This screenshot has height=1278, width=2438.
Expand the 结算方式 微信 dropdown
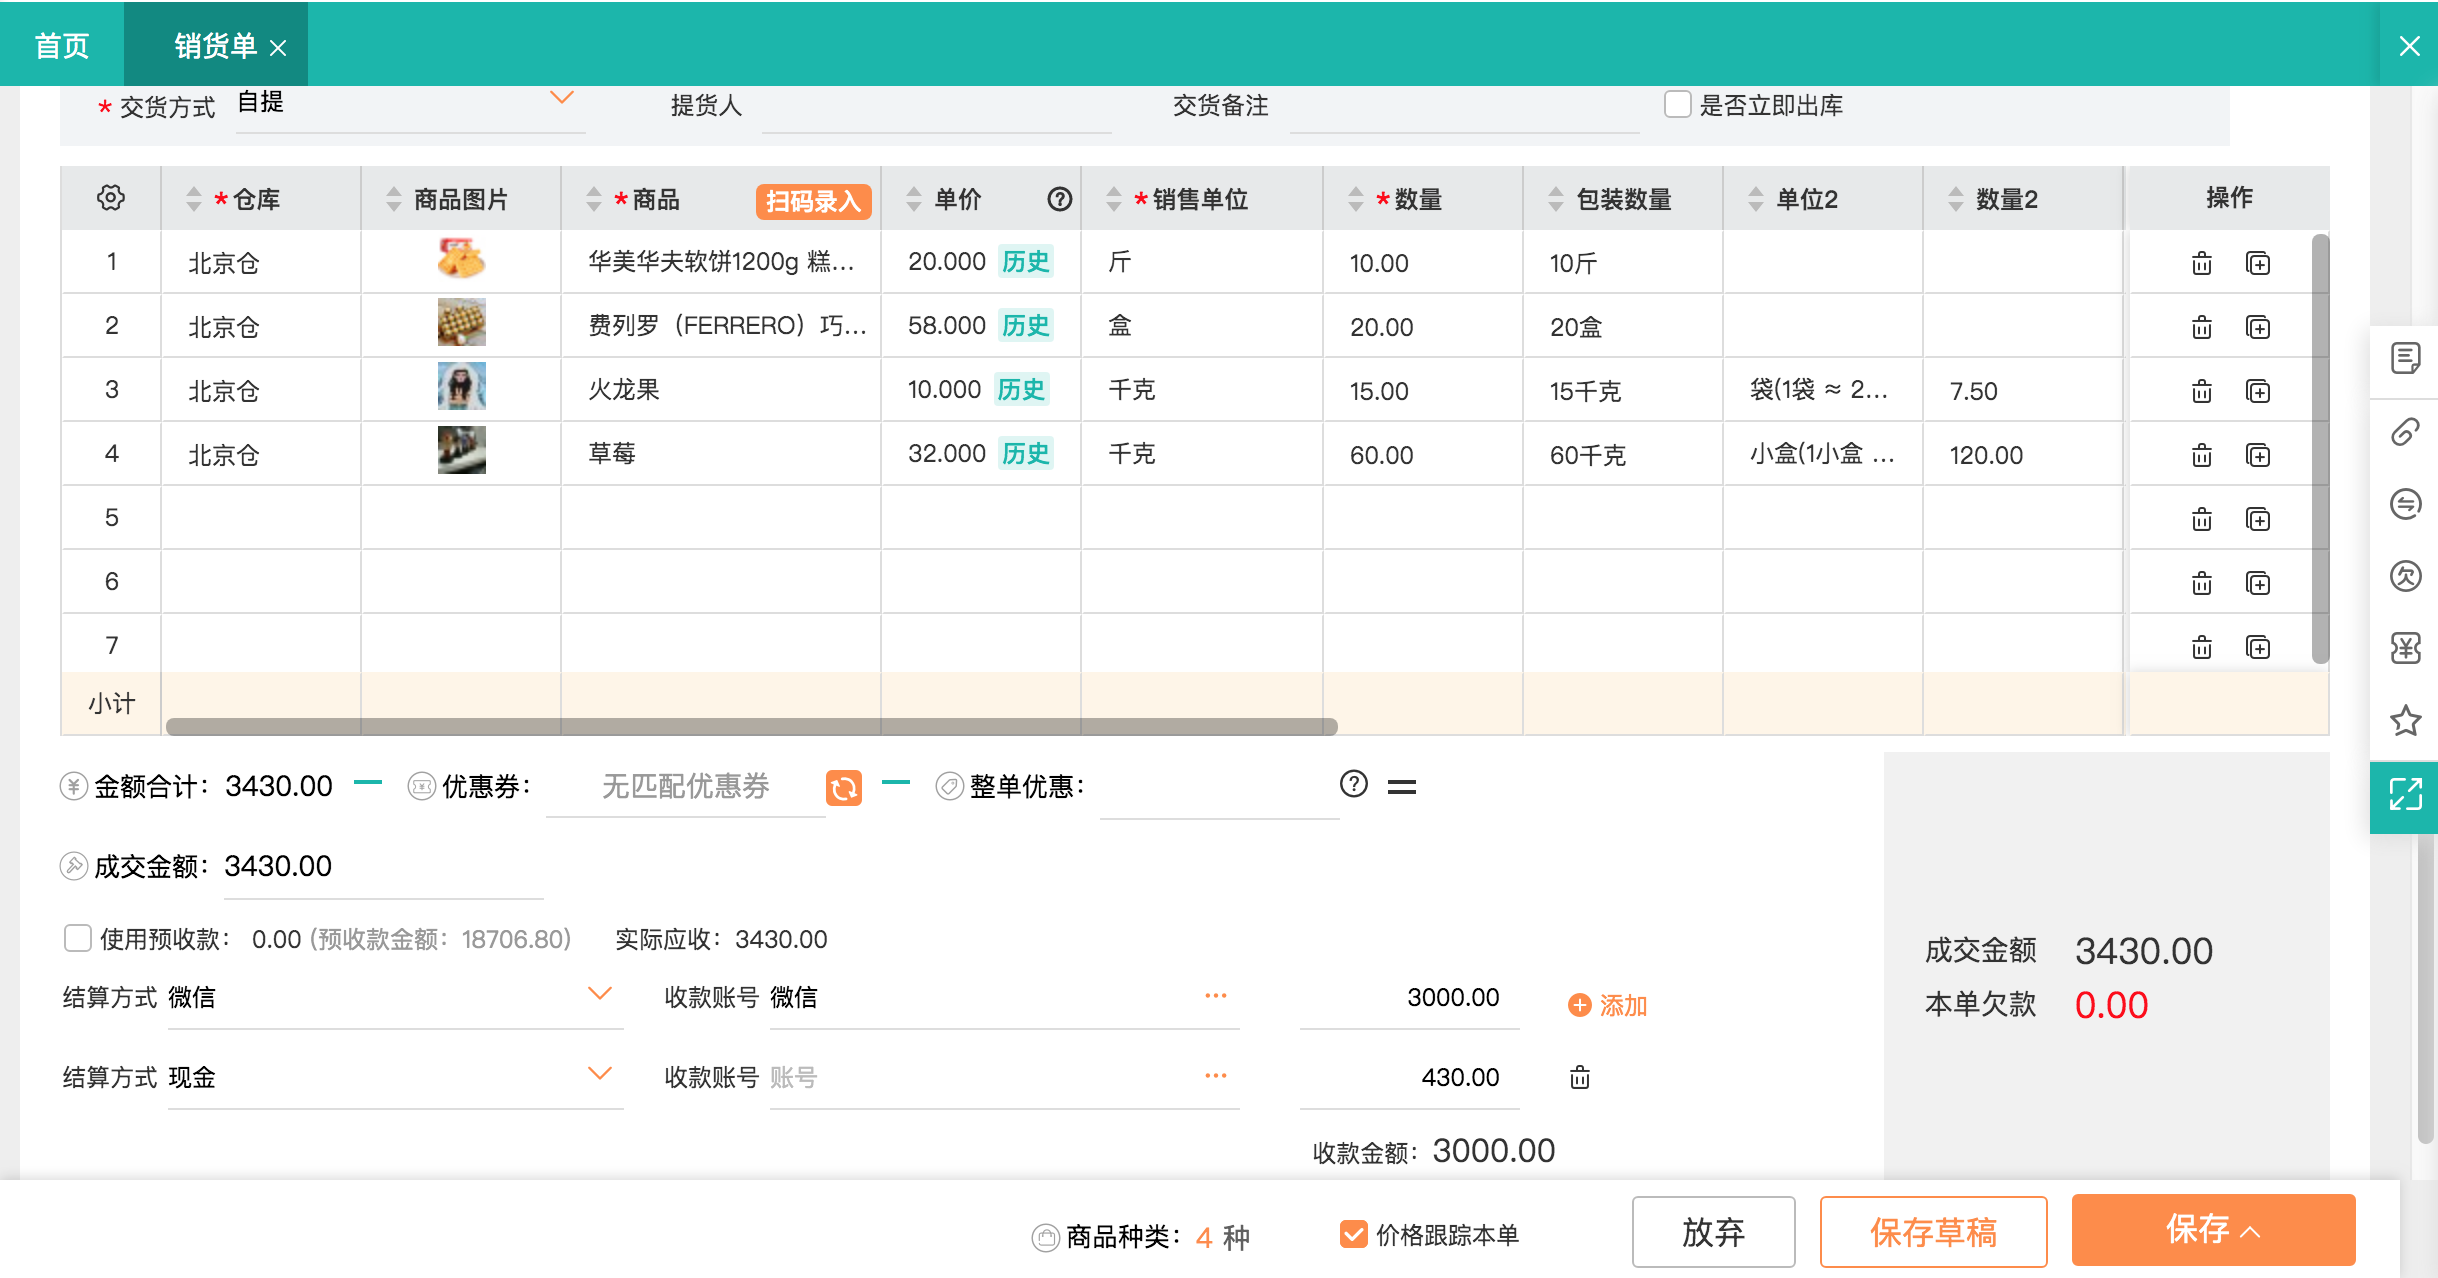(x=597, y=1004)
